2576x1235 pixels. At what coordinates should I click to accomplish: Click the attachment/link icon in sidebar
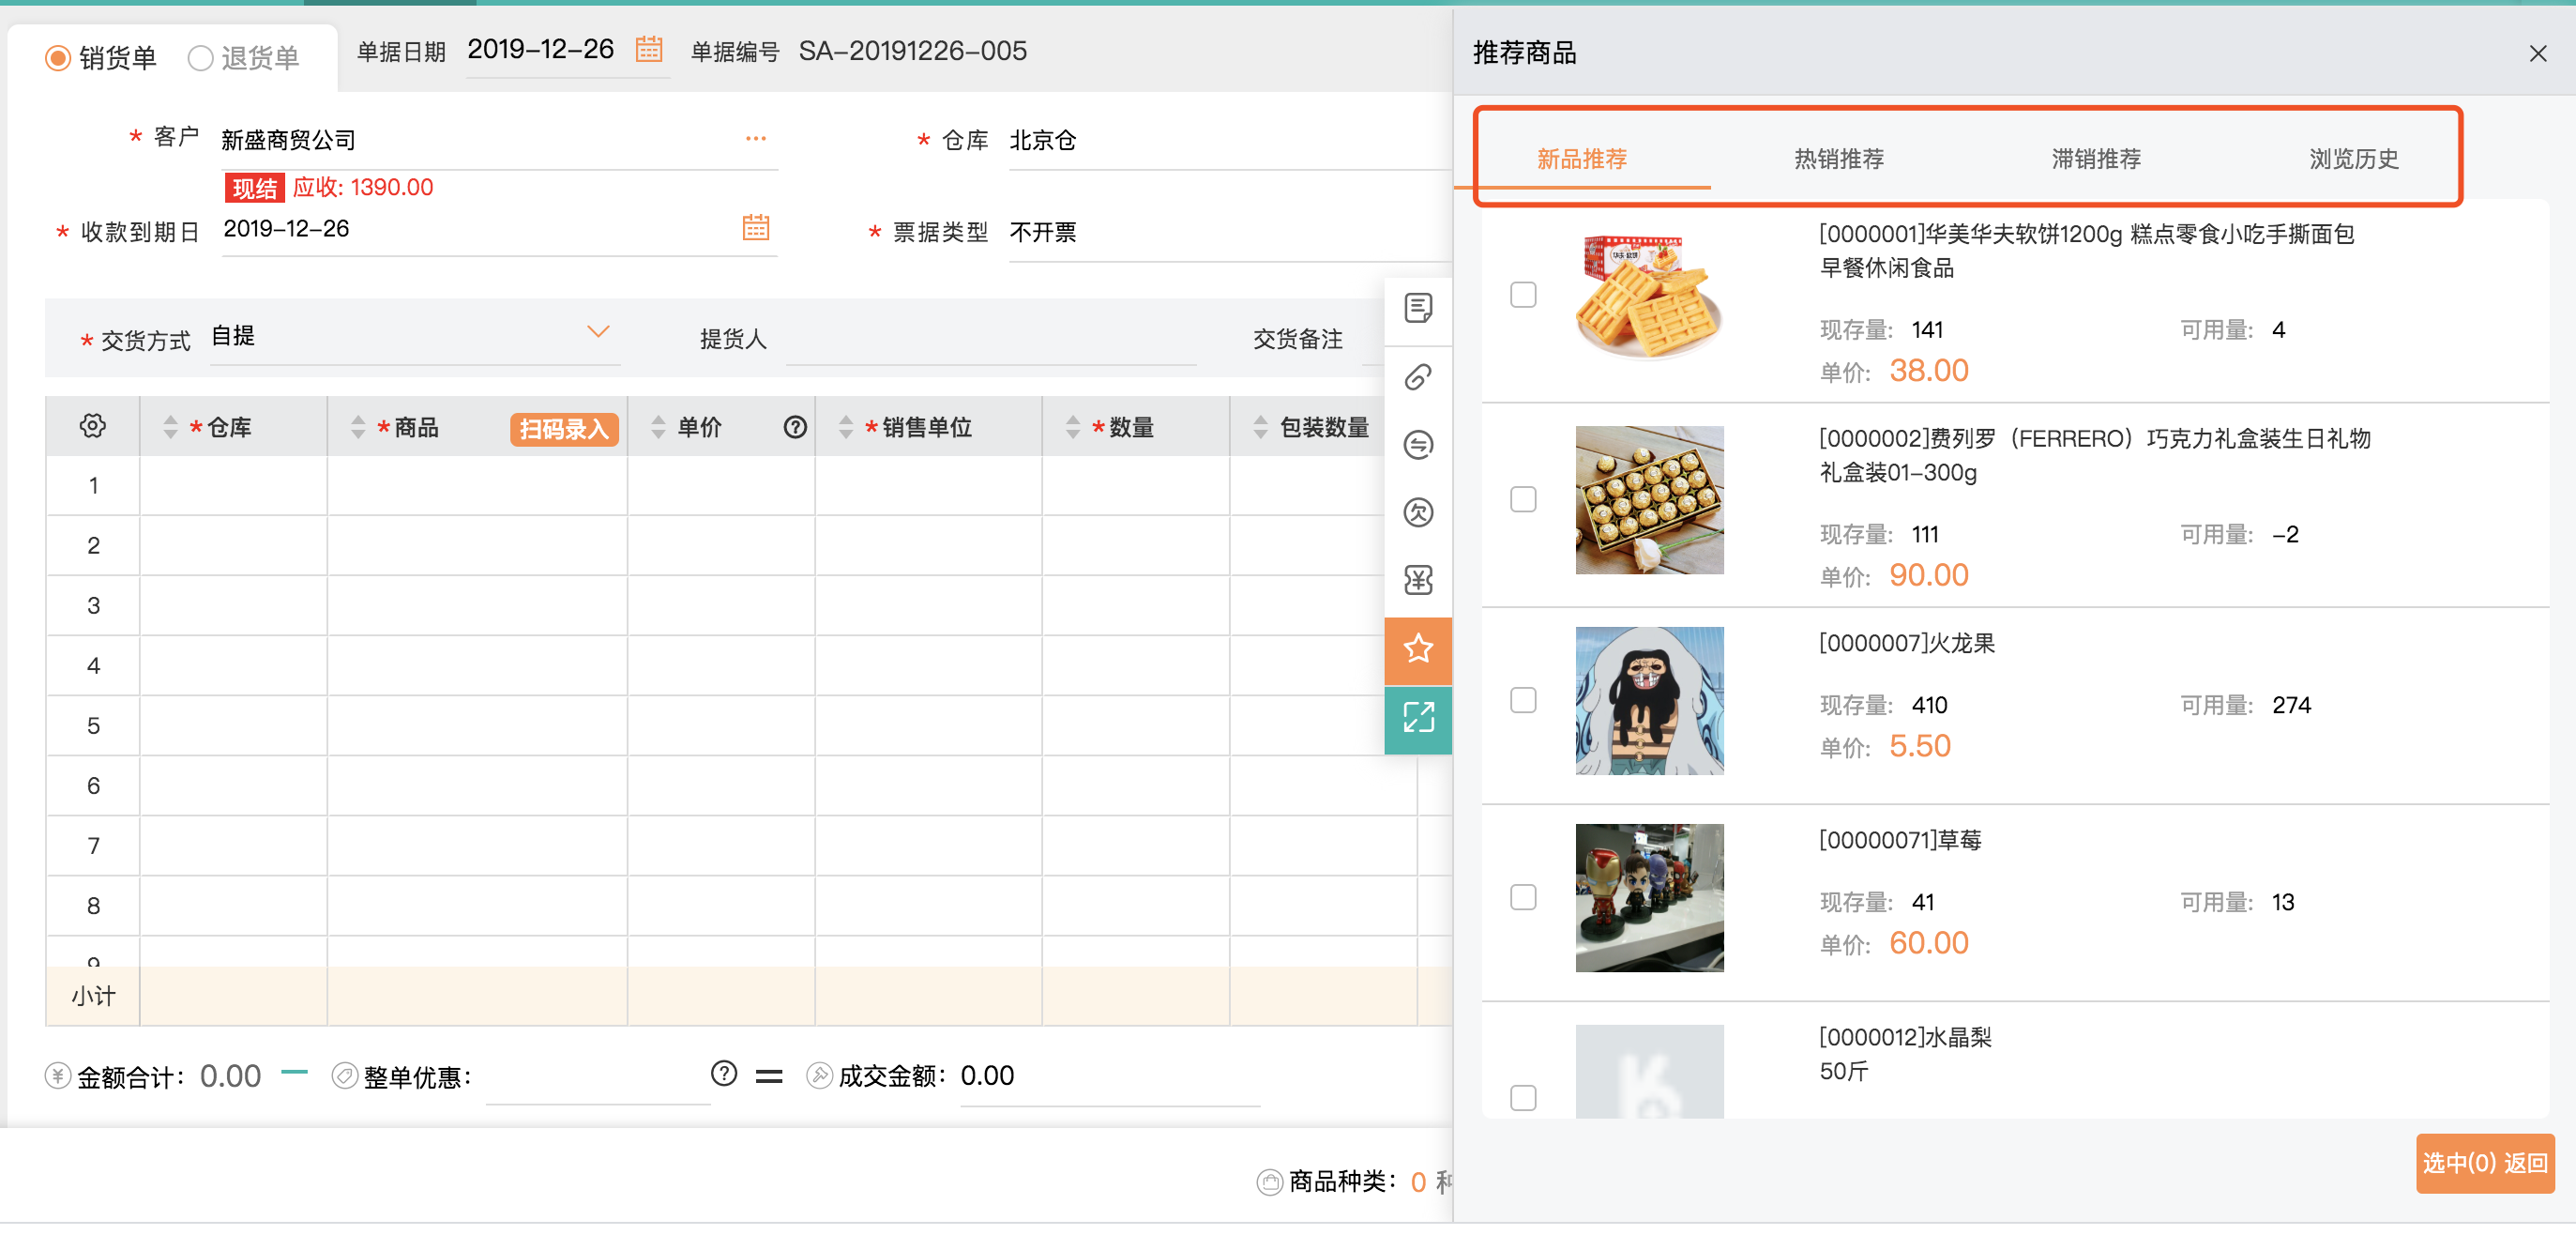click(1417, 378)
